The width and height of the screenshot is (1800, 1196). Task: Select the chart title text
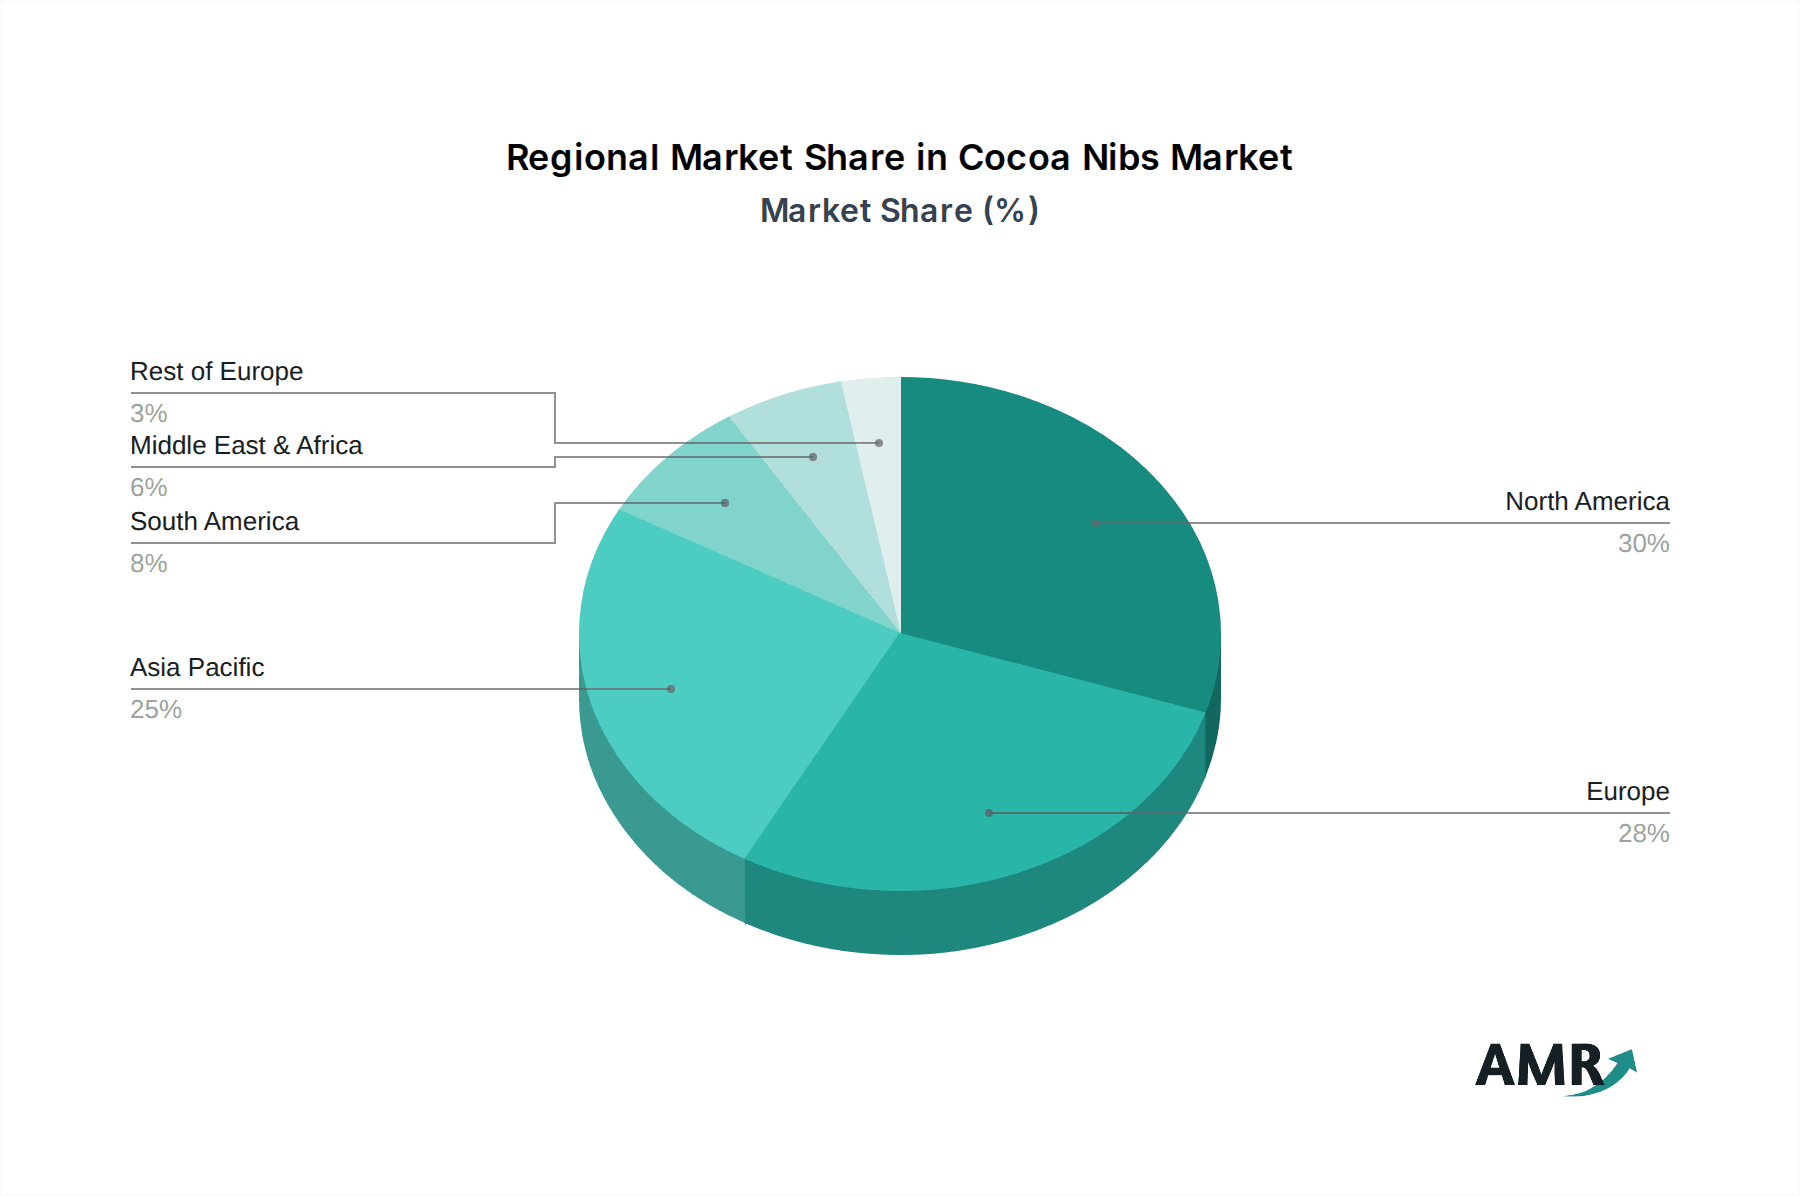(898, 157)
